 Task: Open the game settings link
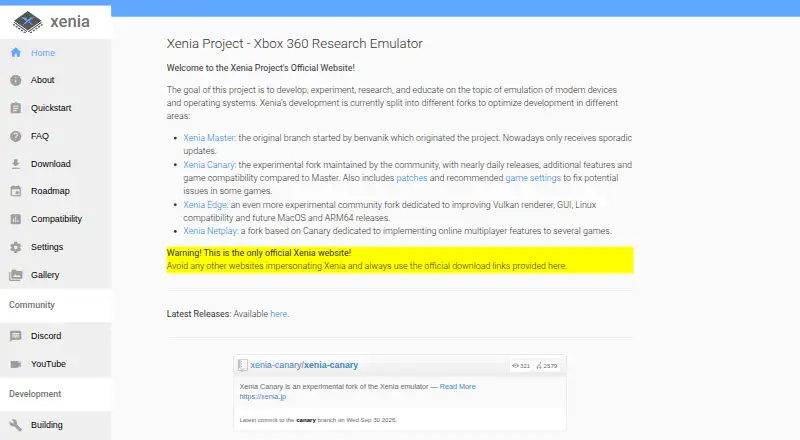pos(533,178)
